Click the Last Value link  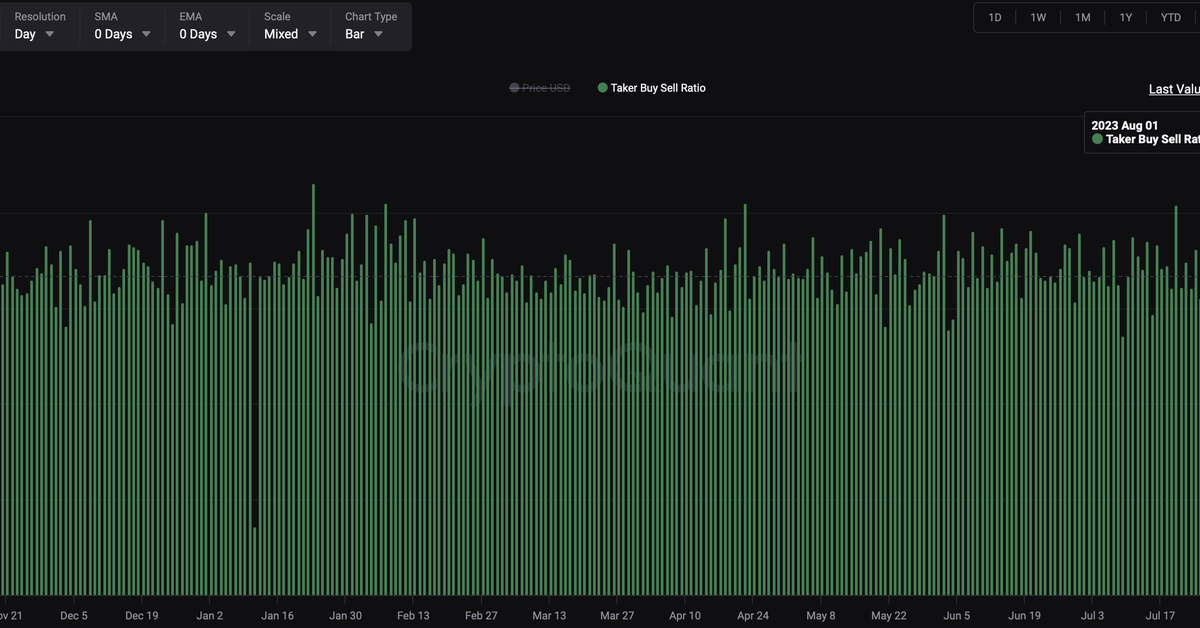pos(1173,89)
